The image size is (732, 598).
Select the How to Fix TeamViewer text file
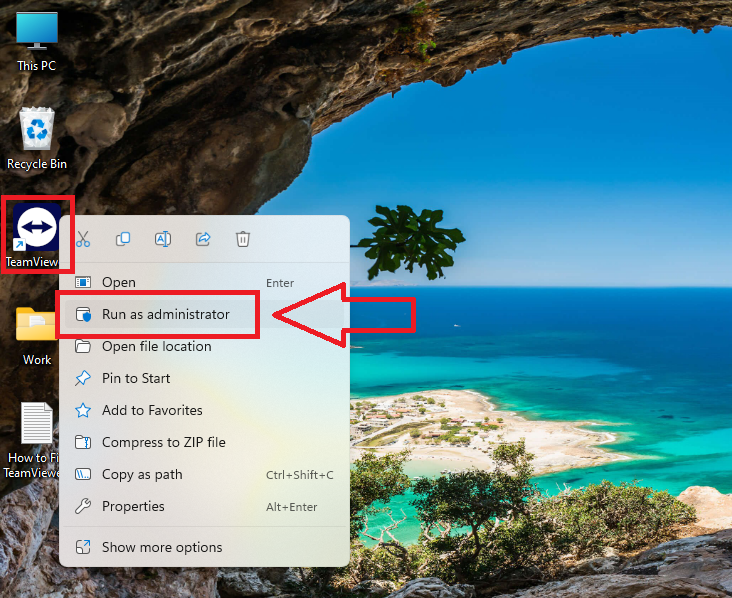(33, 440)
